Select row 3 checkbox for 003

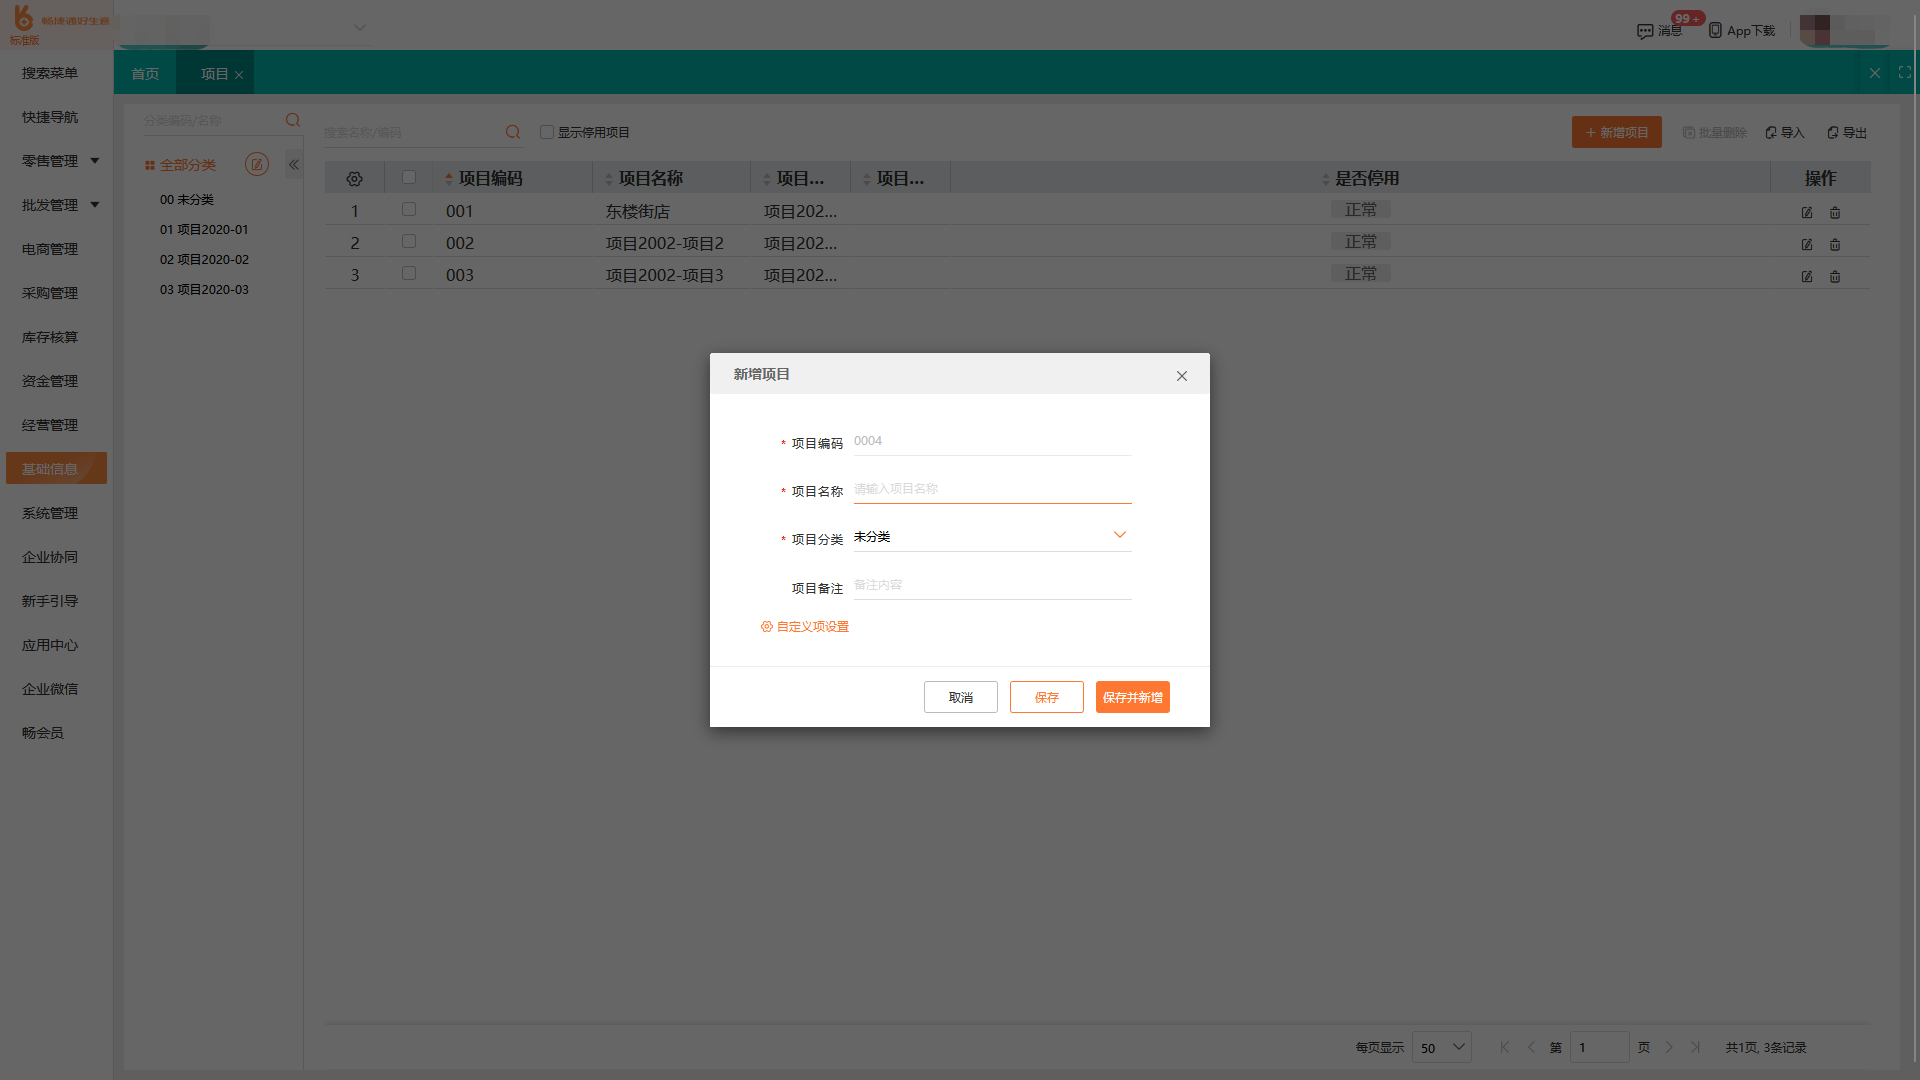(x=409, y=273)
